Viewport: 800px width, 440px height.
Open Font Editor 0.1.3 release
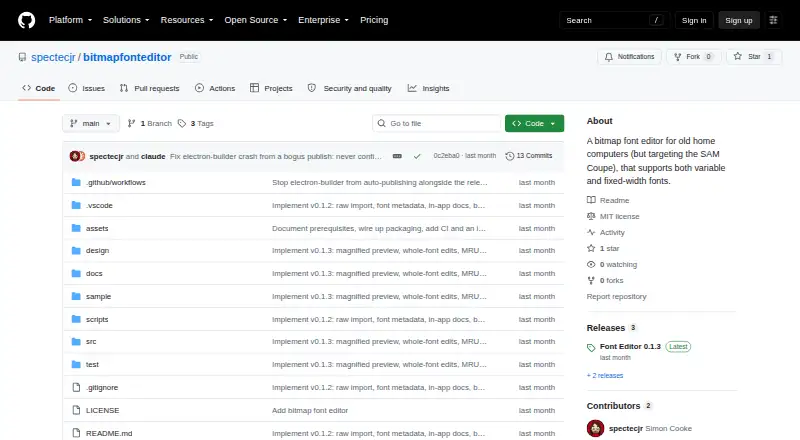[630, 346]
